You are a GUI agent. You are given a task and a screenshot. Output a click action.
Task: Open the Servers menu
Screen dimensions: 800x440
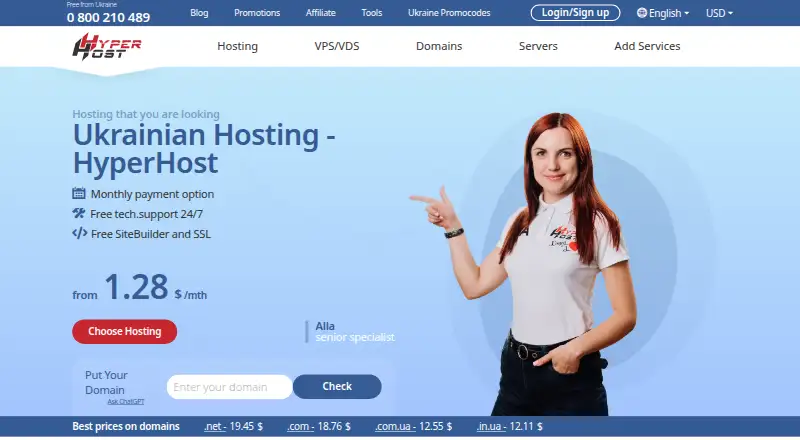tap(538, 46)
